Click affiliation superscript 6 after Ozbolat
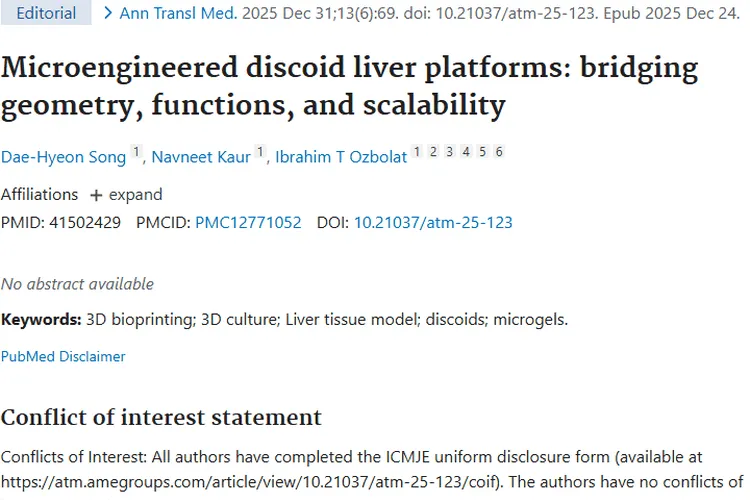Viewport: 750px width, 500px height. pyautogui.click(x=499, y=152)
